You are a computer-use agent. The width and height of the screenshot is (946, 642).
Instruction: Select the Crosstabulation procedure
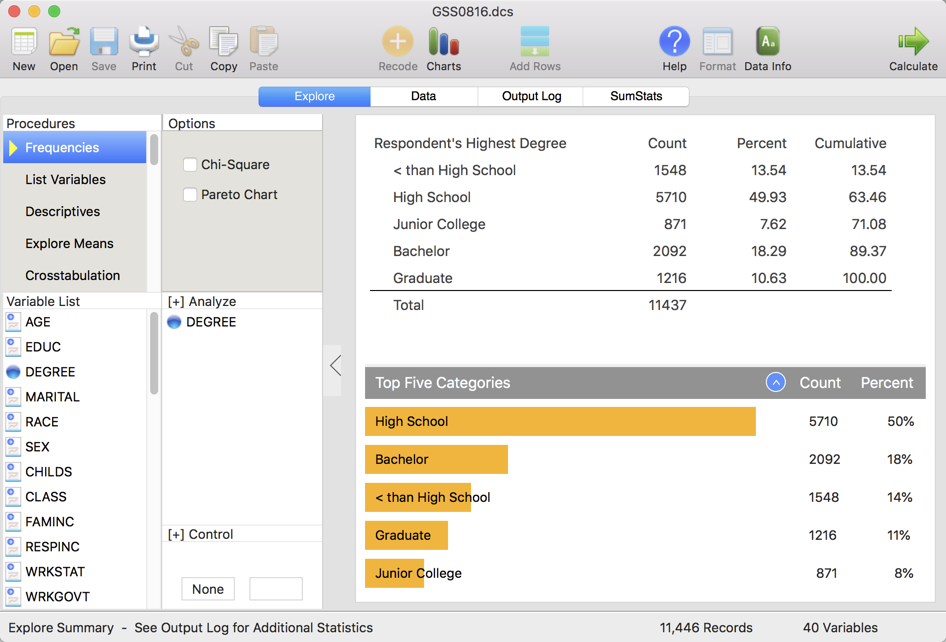point(72,275)
